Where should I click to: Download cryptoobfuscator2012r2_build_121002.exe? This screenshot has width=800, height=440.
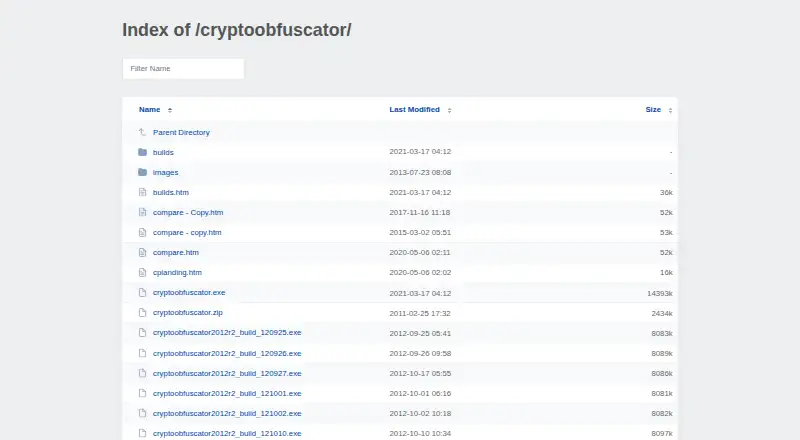pos(227,413)
